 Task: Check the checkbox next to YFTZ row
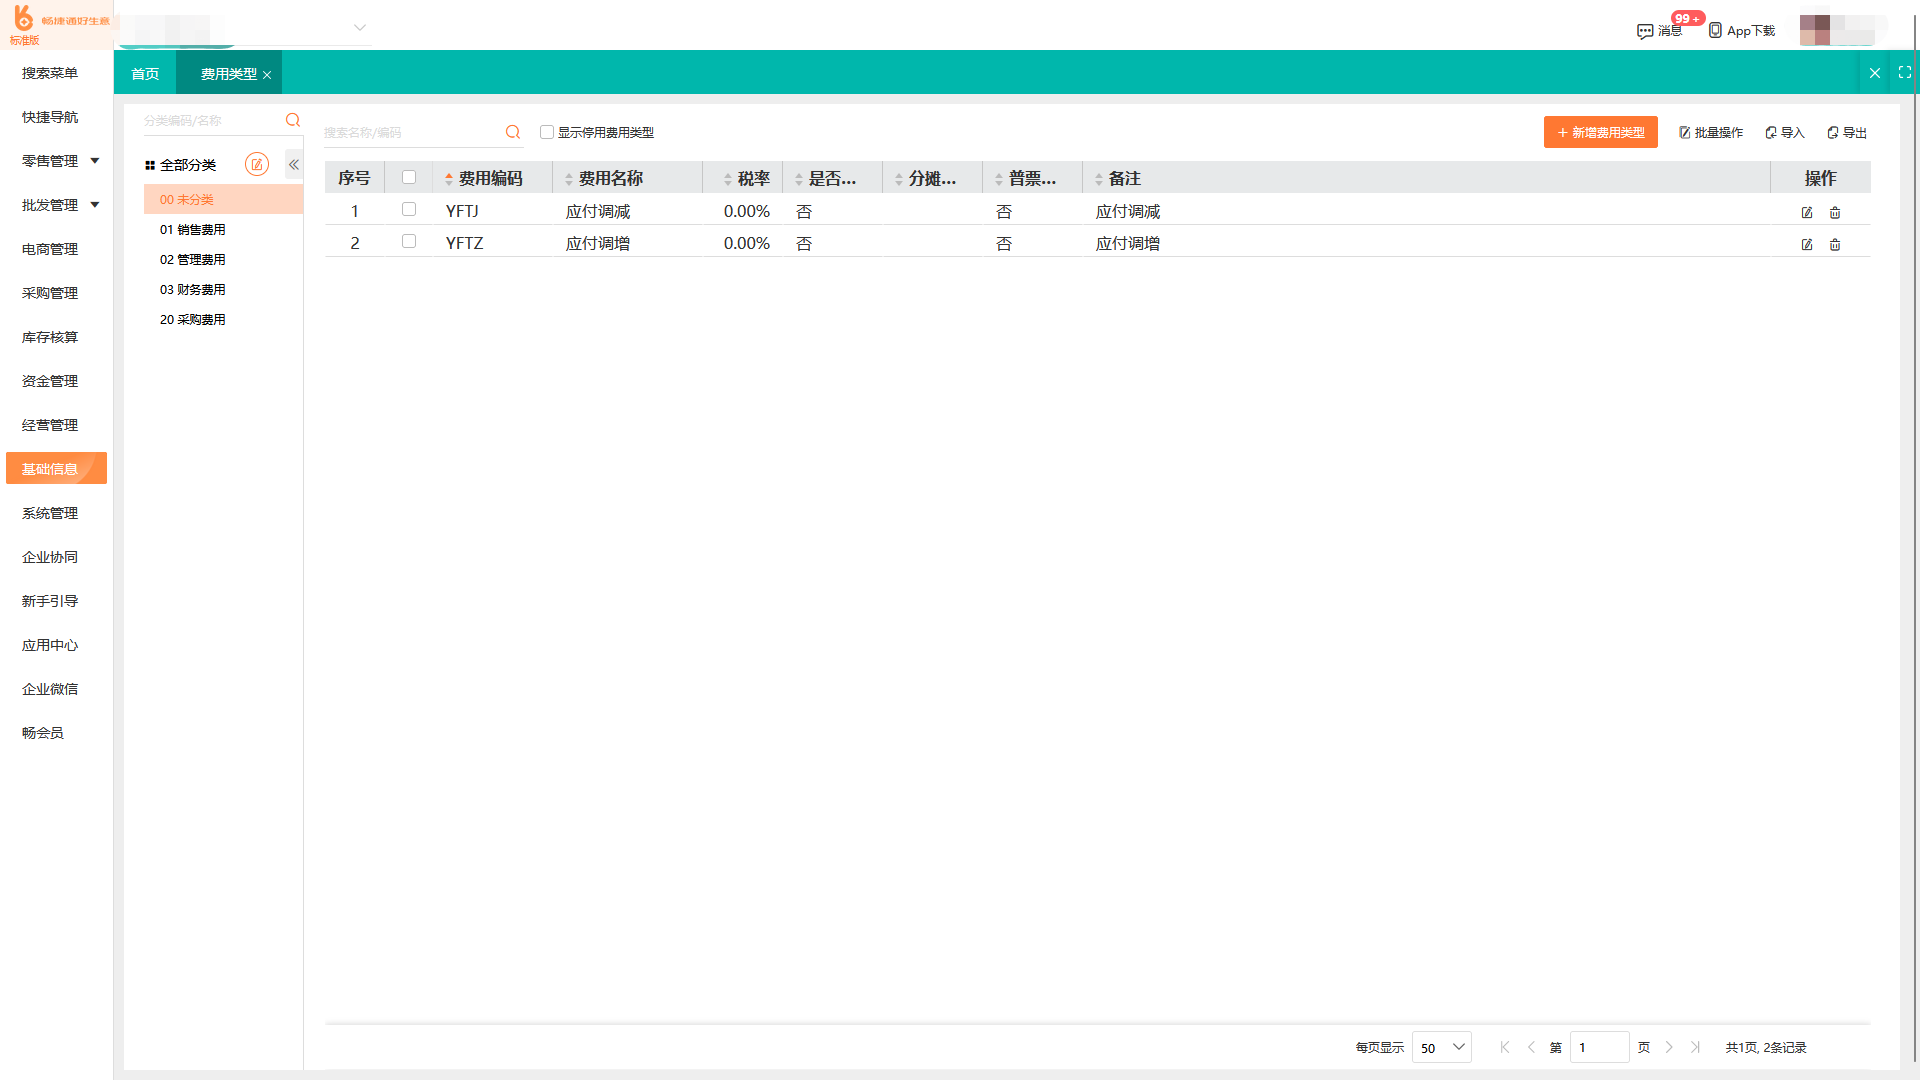click(409, 241)
